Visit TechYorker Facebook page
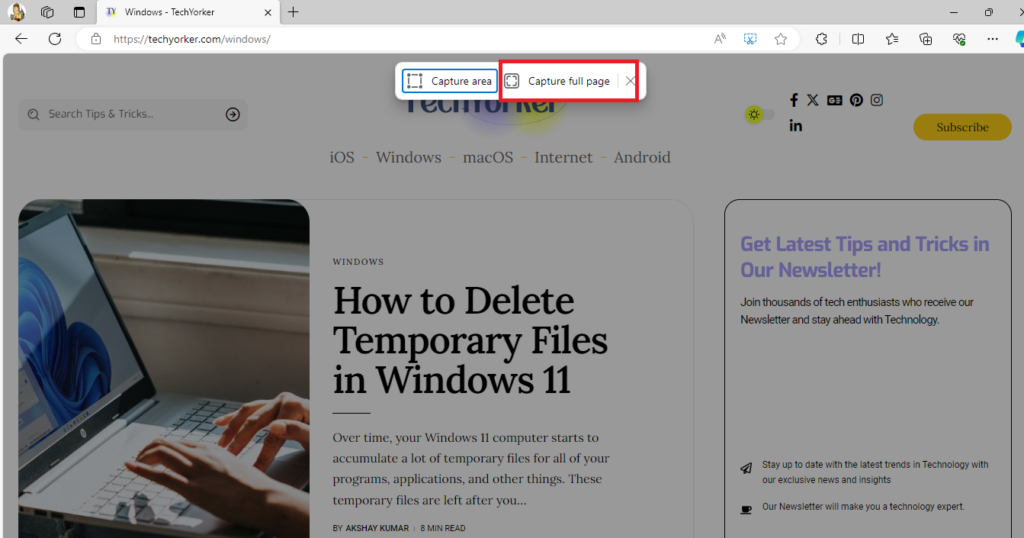This screenshot has width=1024, height=538. [793, 100]
